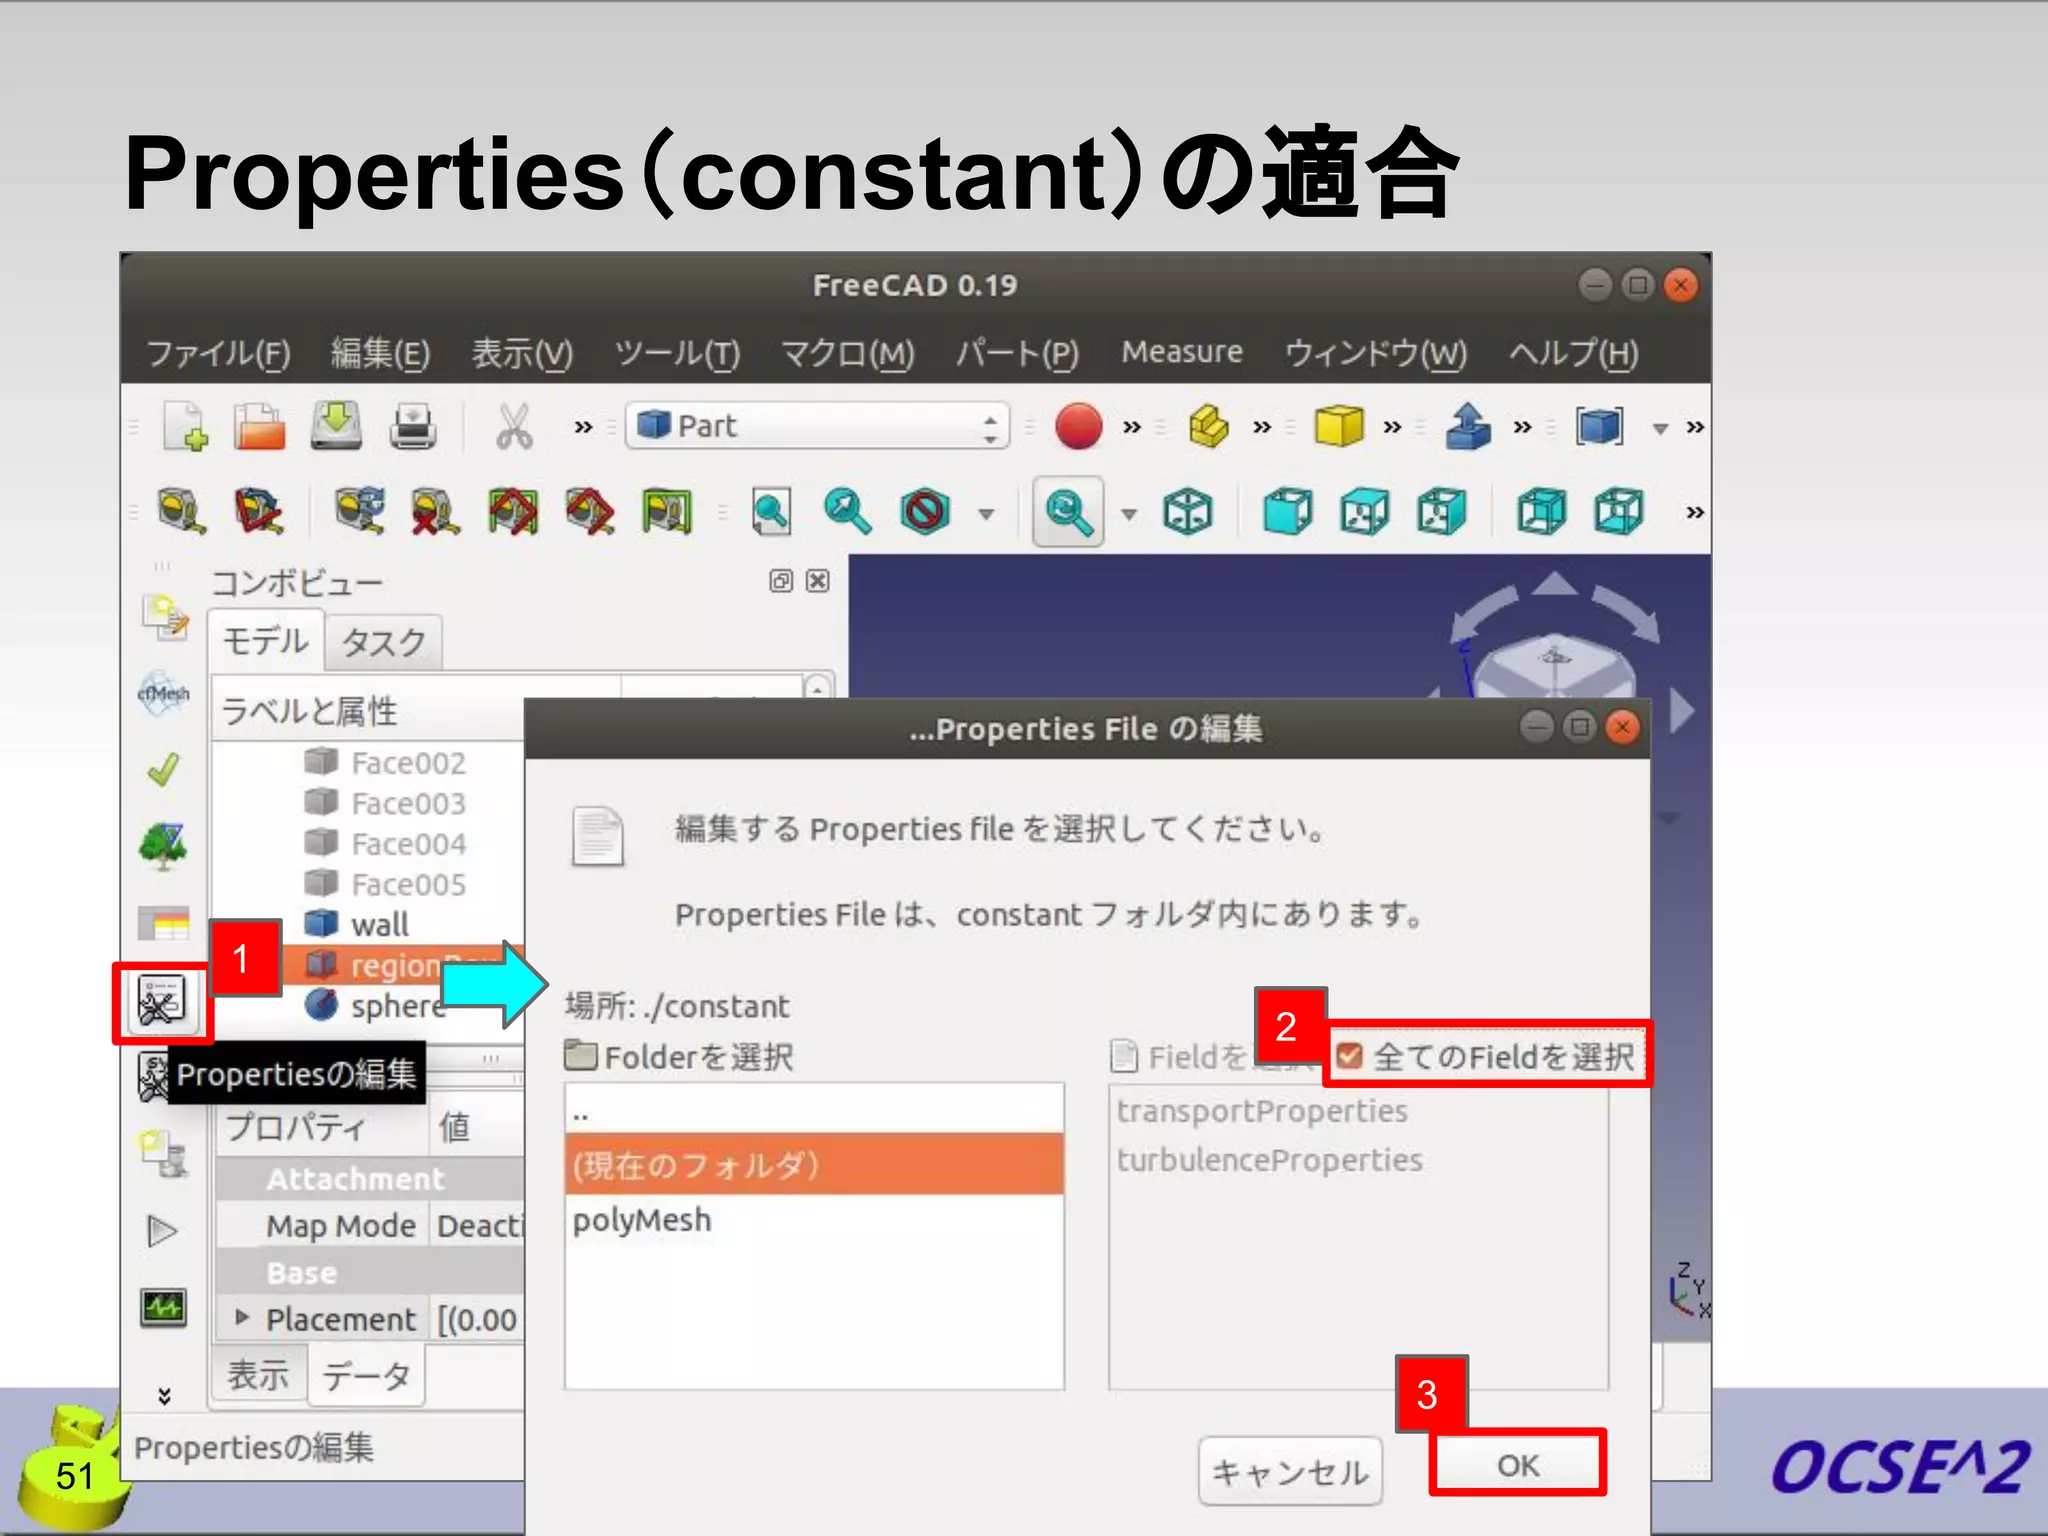Enable the 全てのFieldを選択 checkbox
Image resolution: width=2048 pixels, height=1536 pixels.
click(x=1350, y=1057)
